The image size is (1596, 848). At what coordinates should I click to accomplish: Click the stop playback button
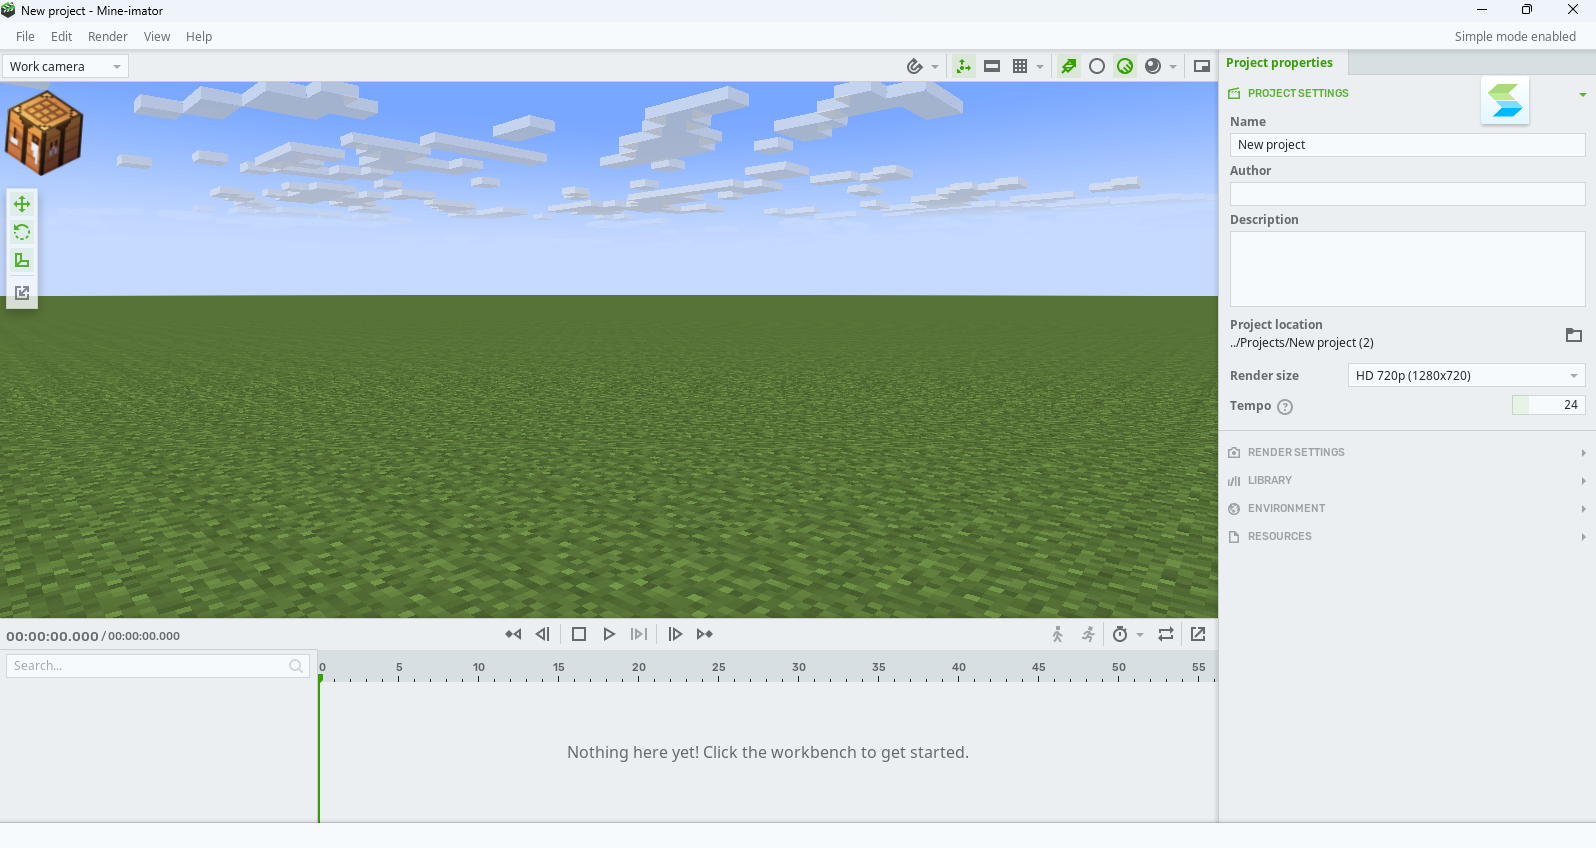[578, 634]
